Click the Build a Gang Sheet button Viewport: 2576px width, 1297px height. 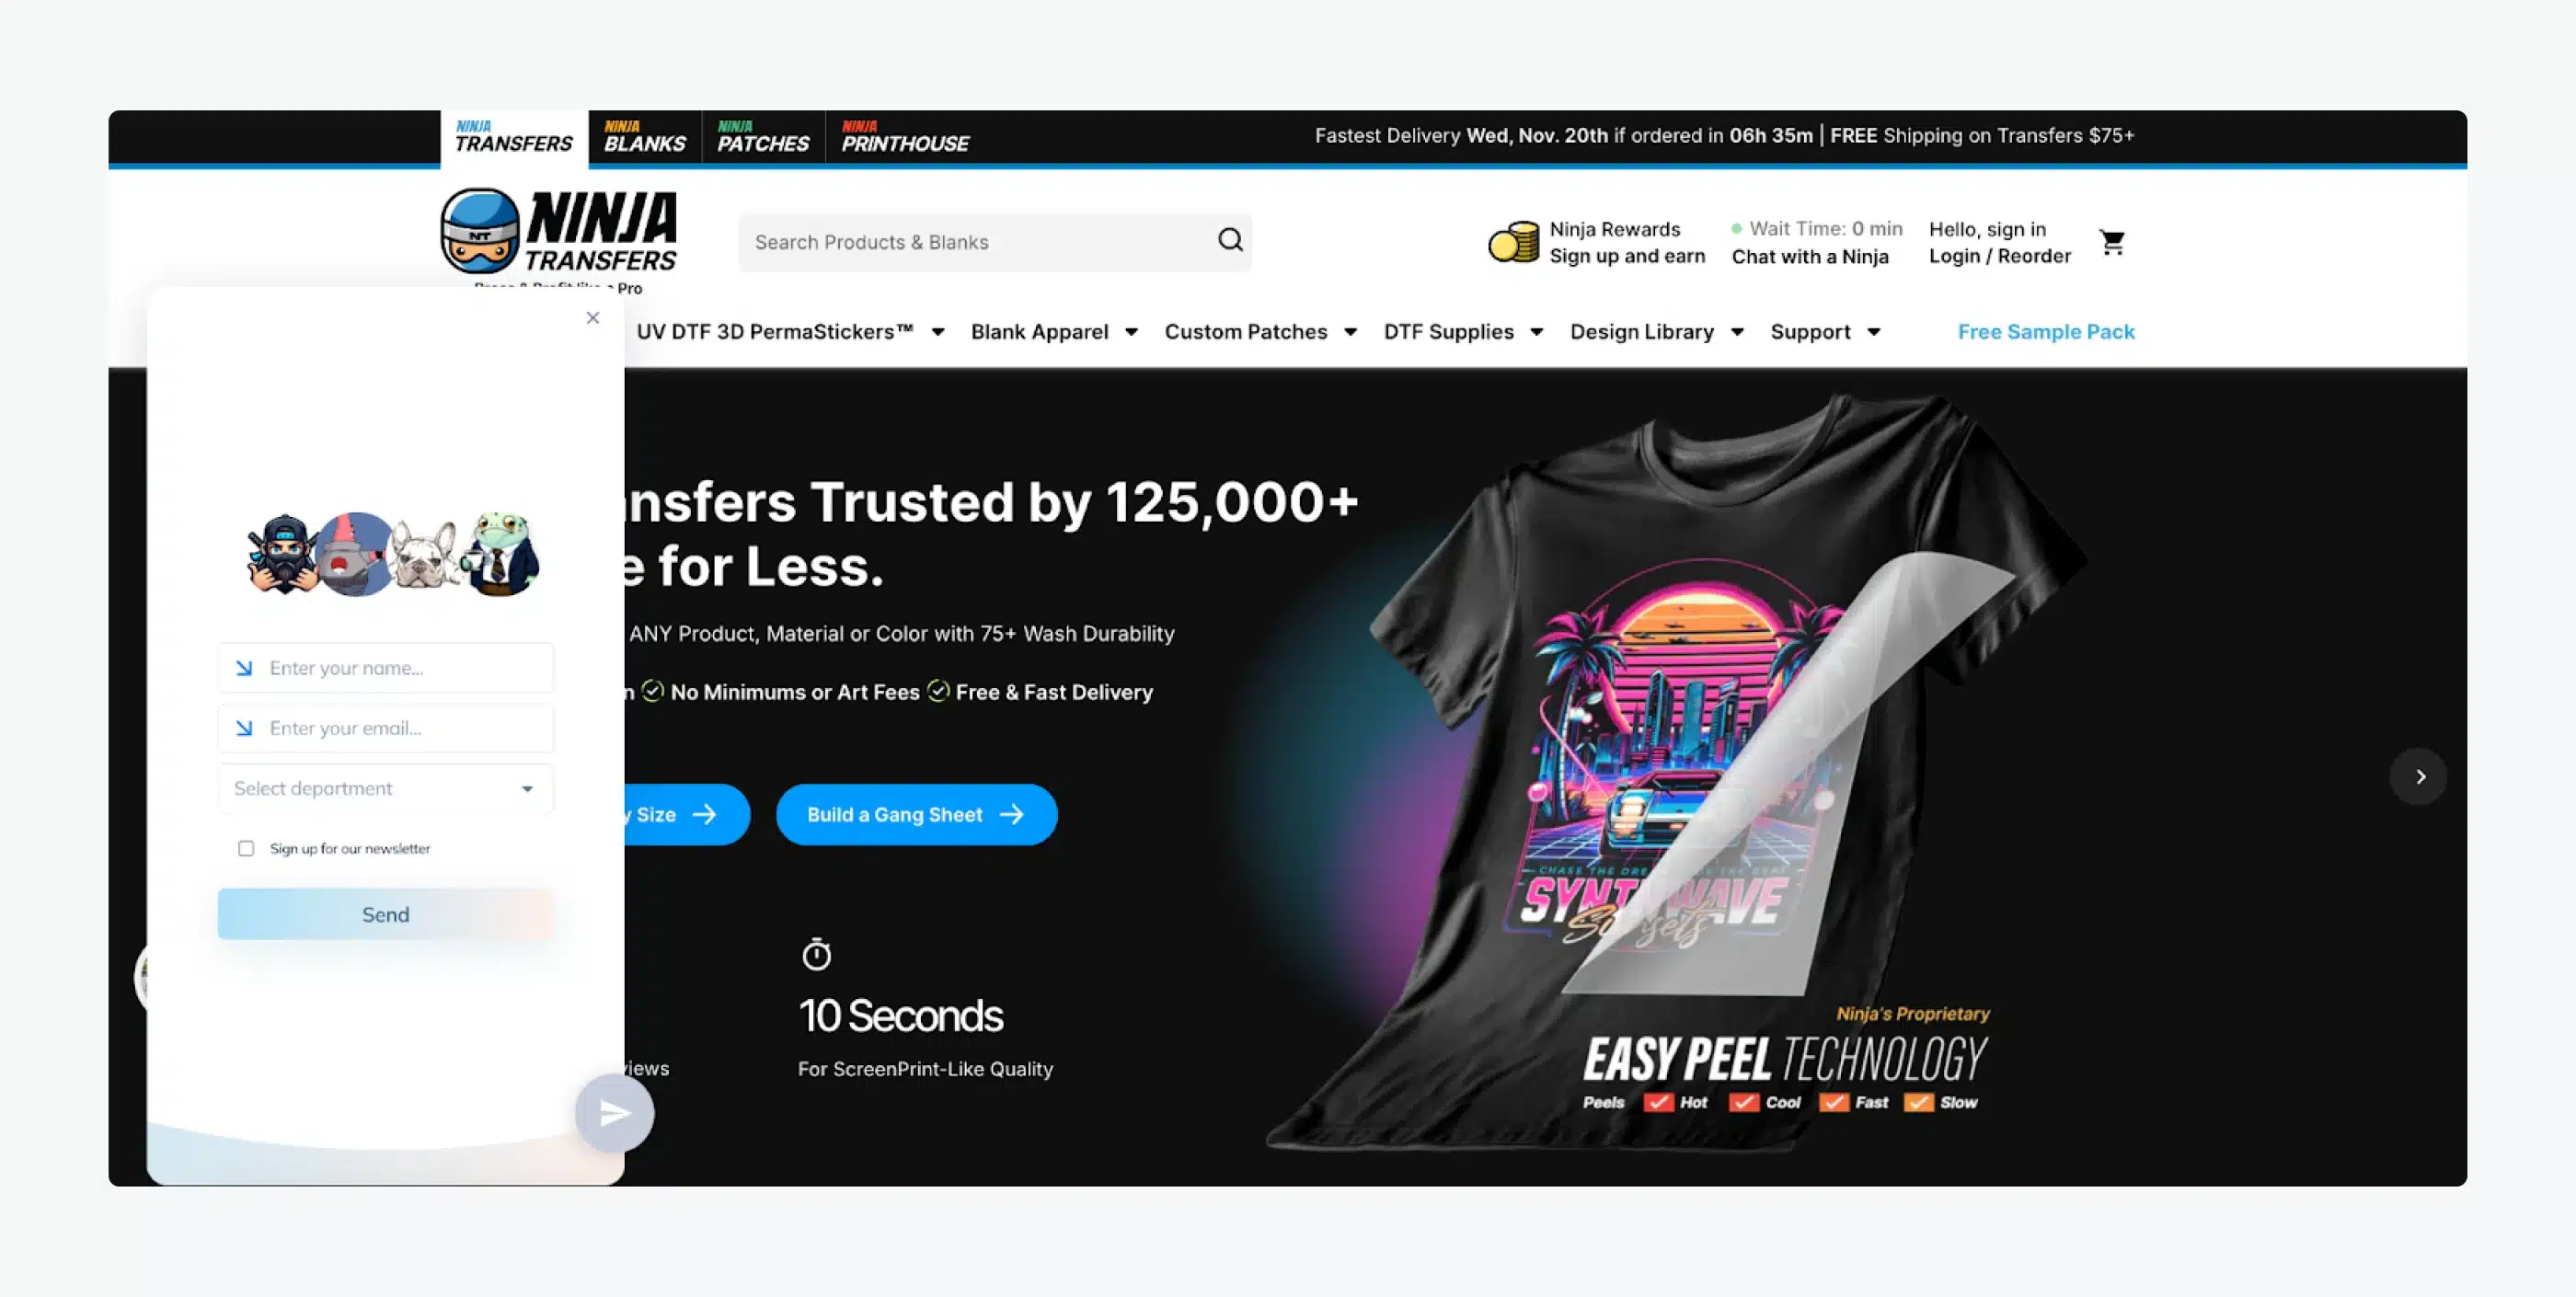(x=916, y=814)
